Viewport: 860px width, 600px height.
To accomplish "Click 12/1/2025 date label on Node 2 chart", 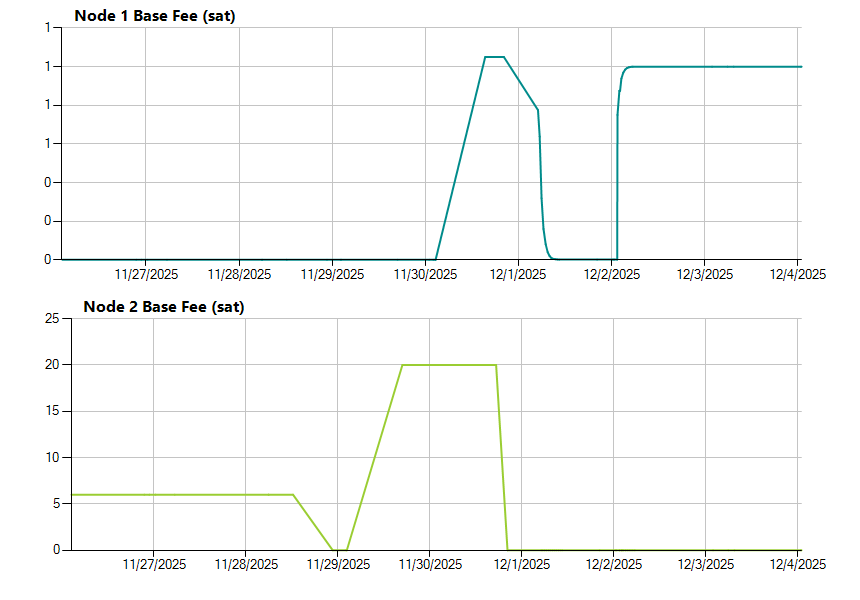I will tap(522, 565).
